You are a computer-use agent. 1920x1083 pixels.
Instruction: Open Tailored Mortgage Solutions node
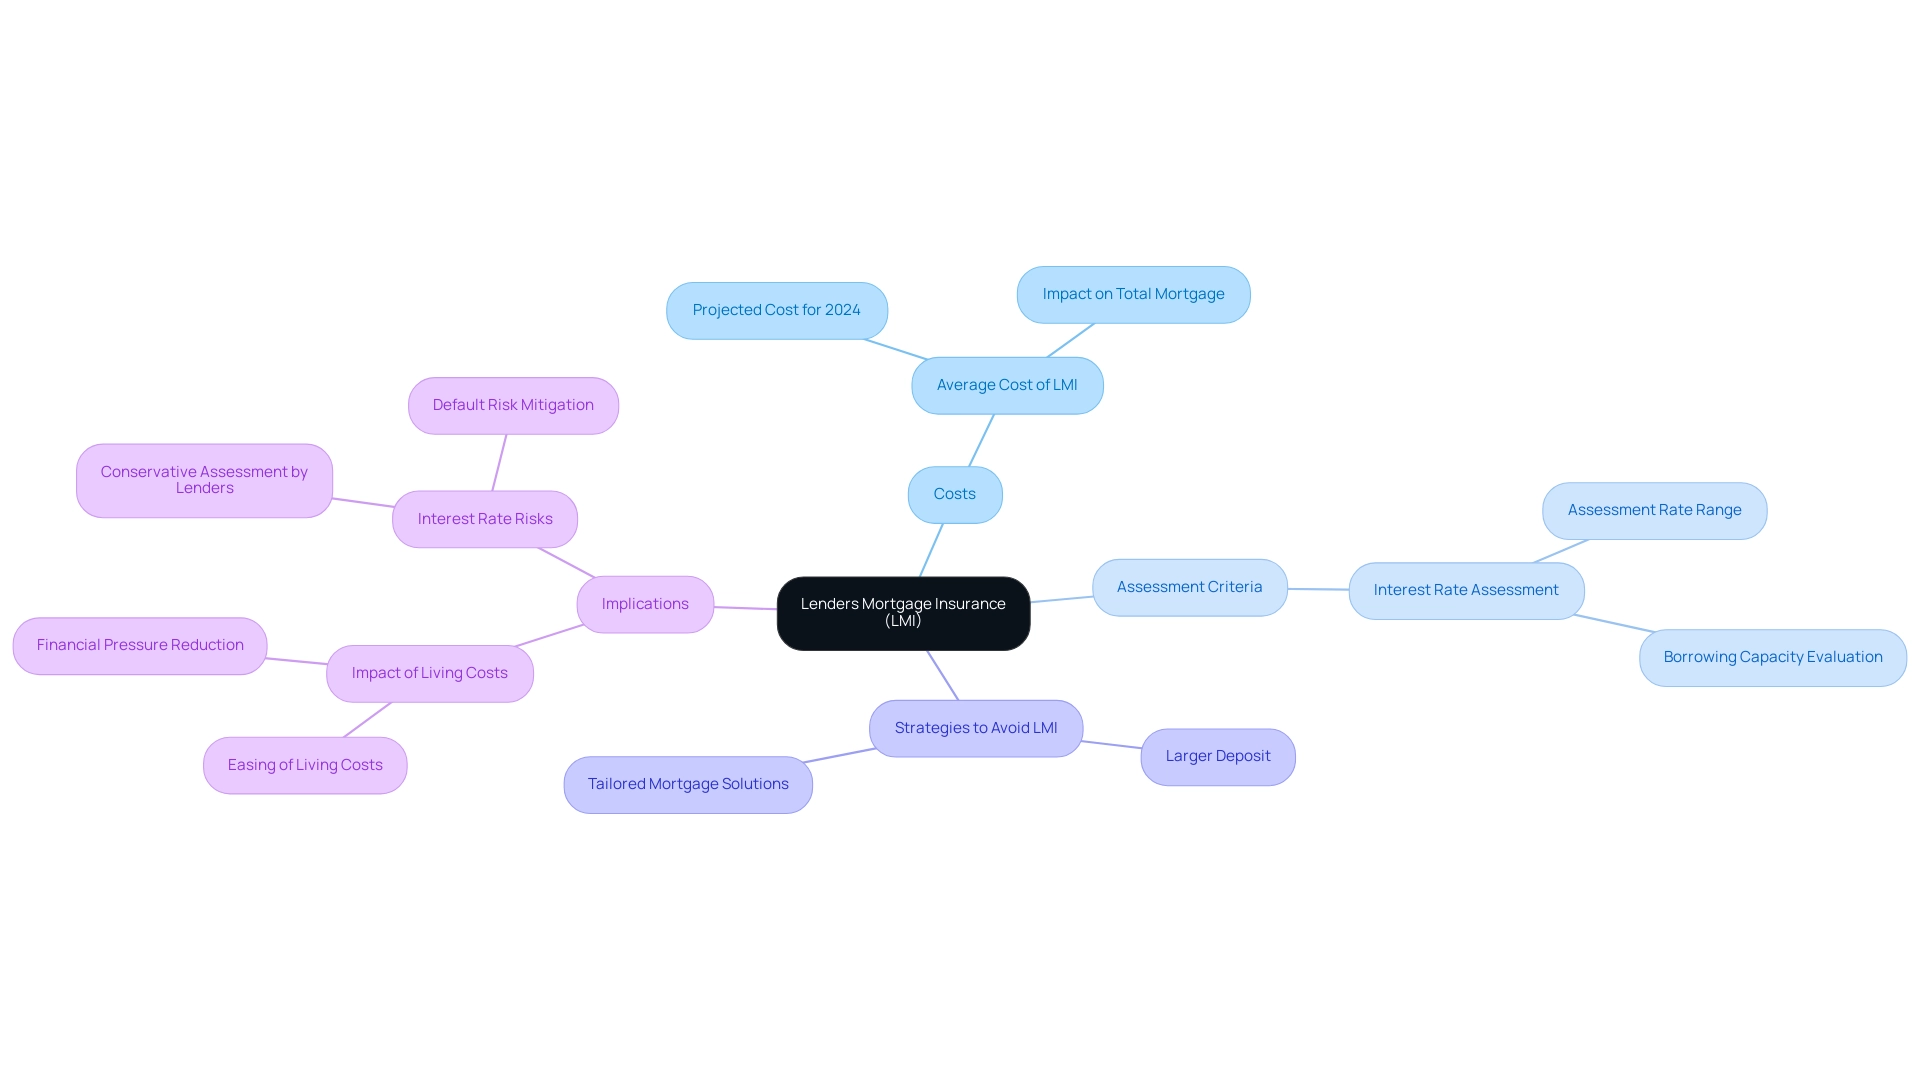(x=687, y=784)
